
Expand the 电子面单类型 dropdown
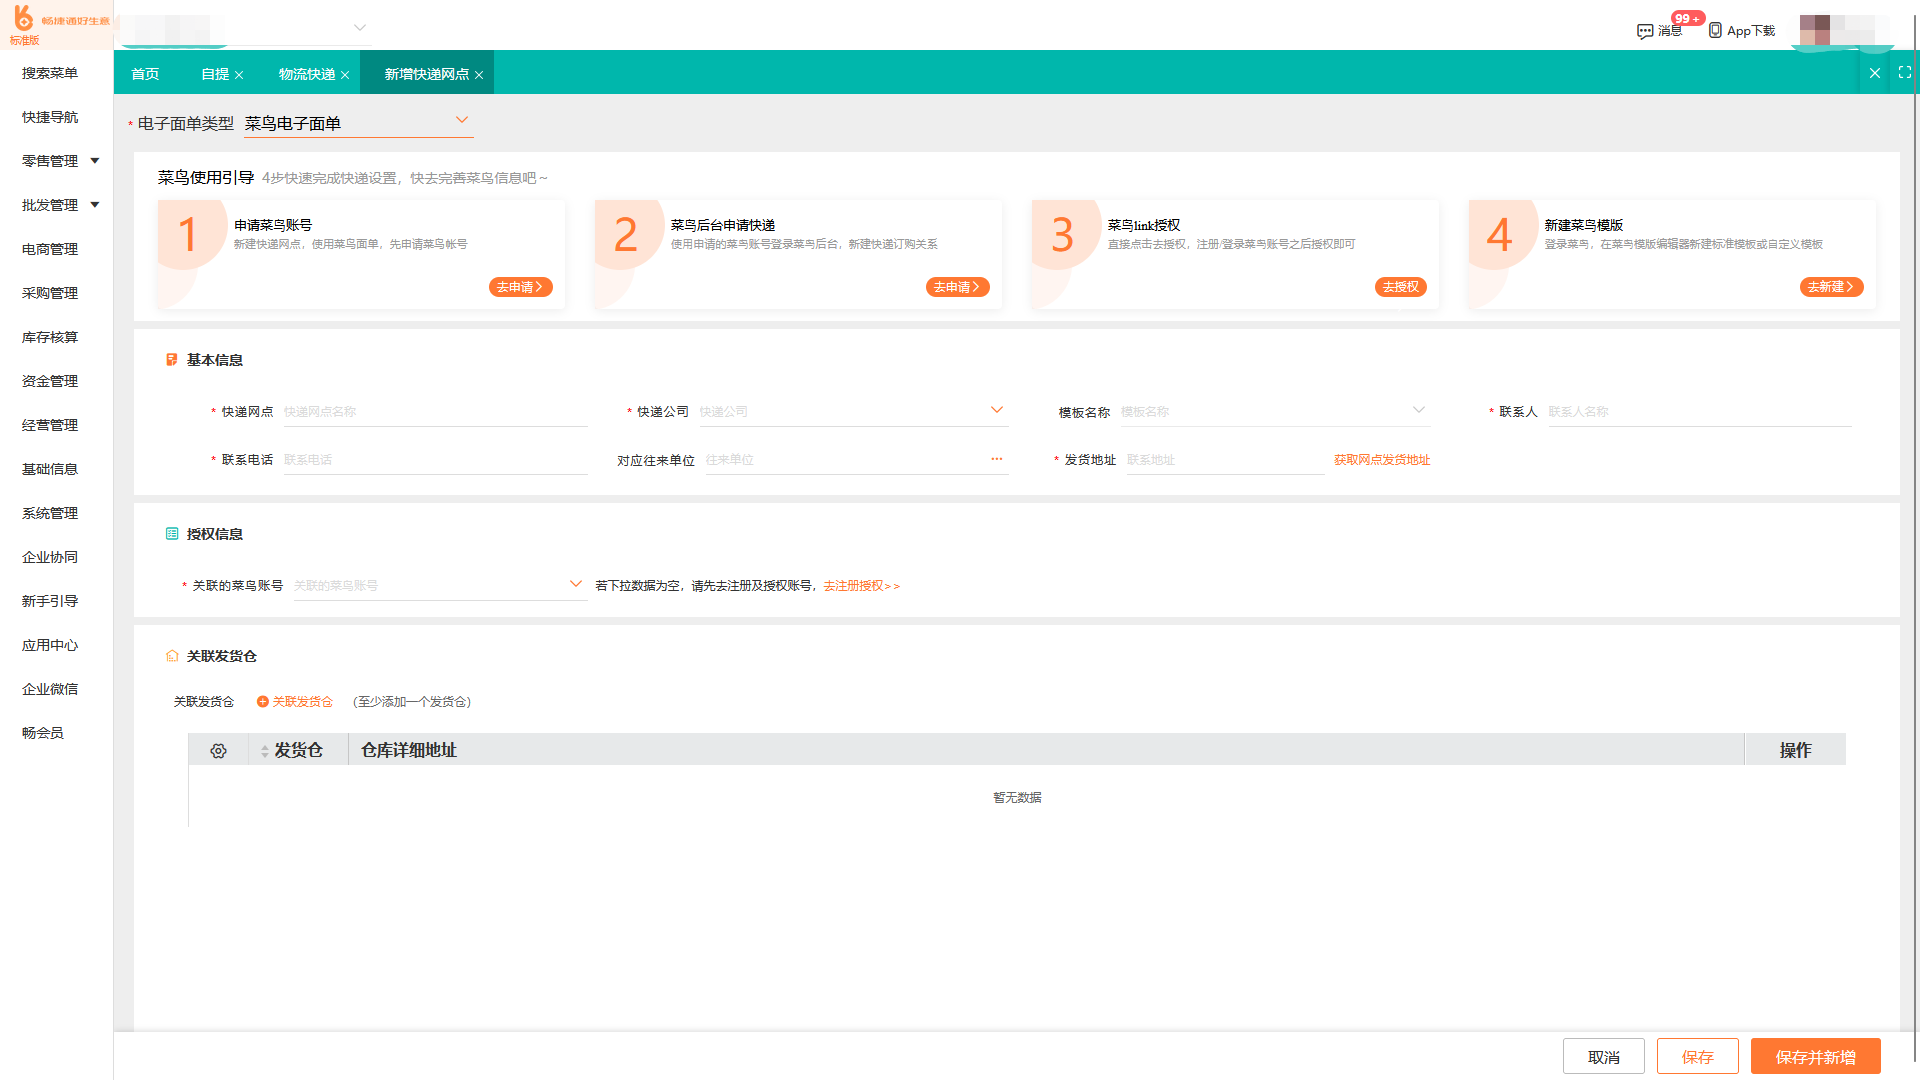pos(462,121)
